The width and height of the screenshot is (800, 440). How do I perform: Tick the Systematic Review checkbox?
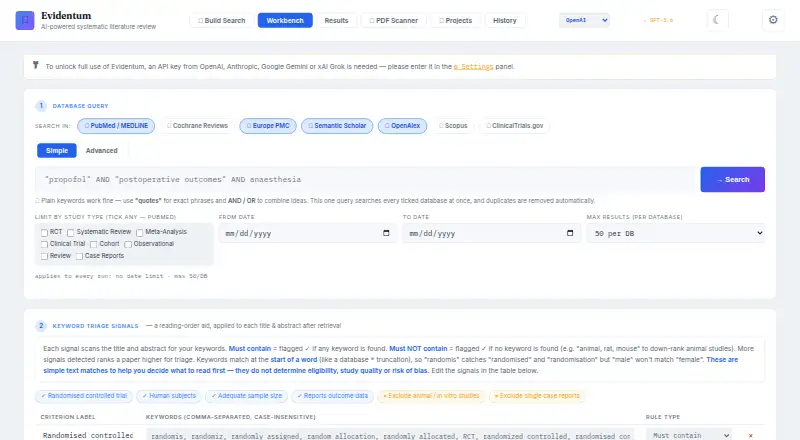pos(71,232)
